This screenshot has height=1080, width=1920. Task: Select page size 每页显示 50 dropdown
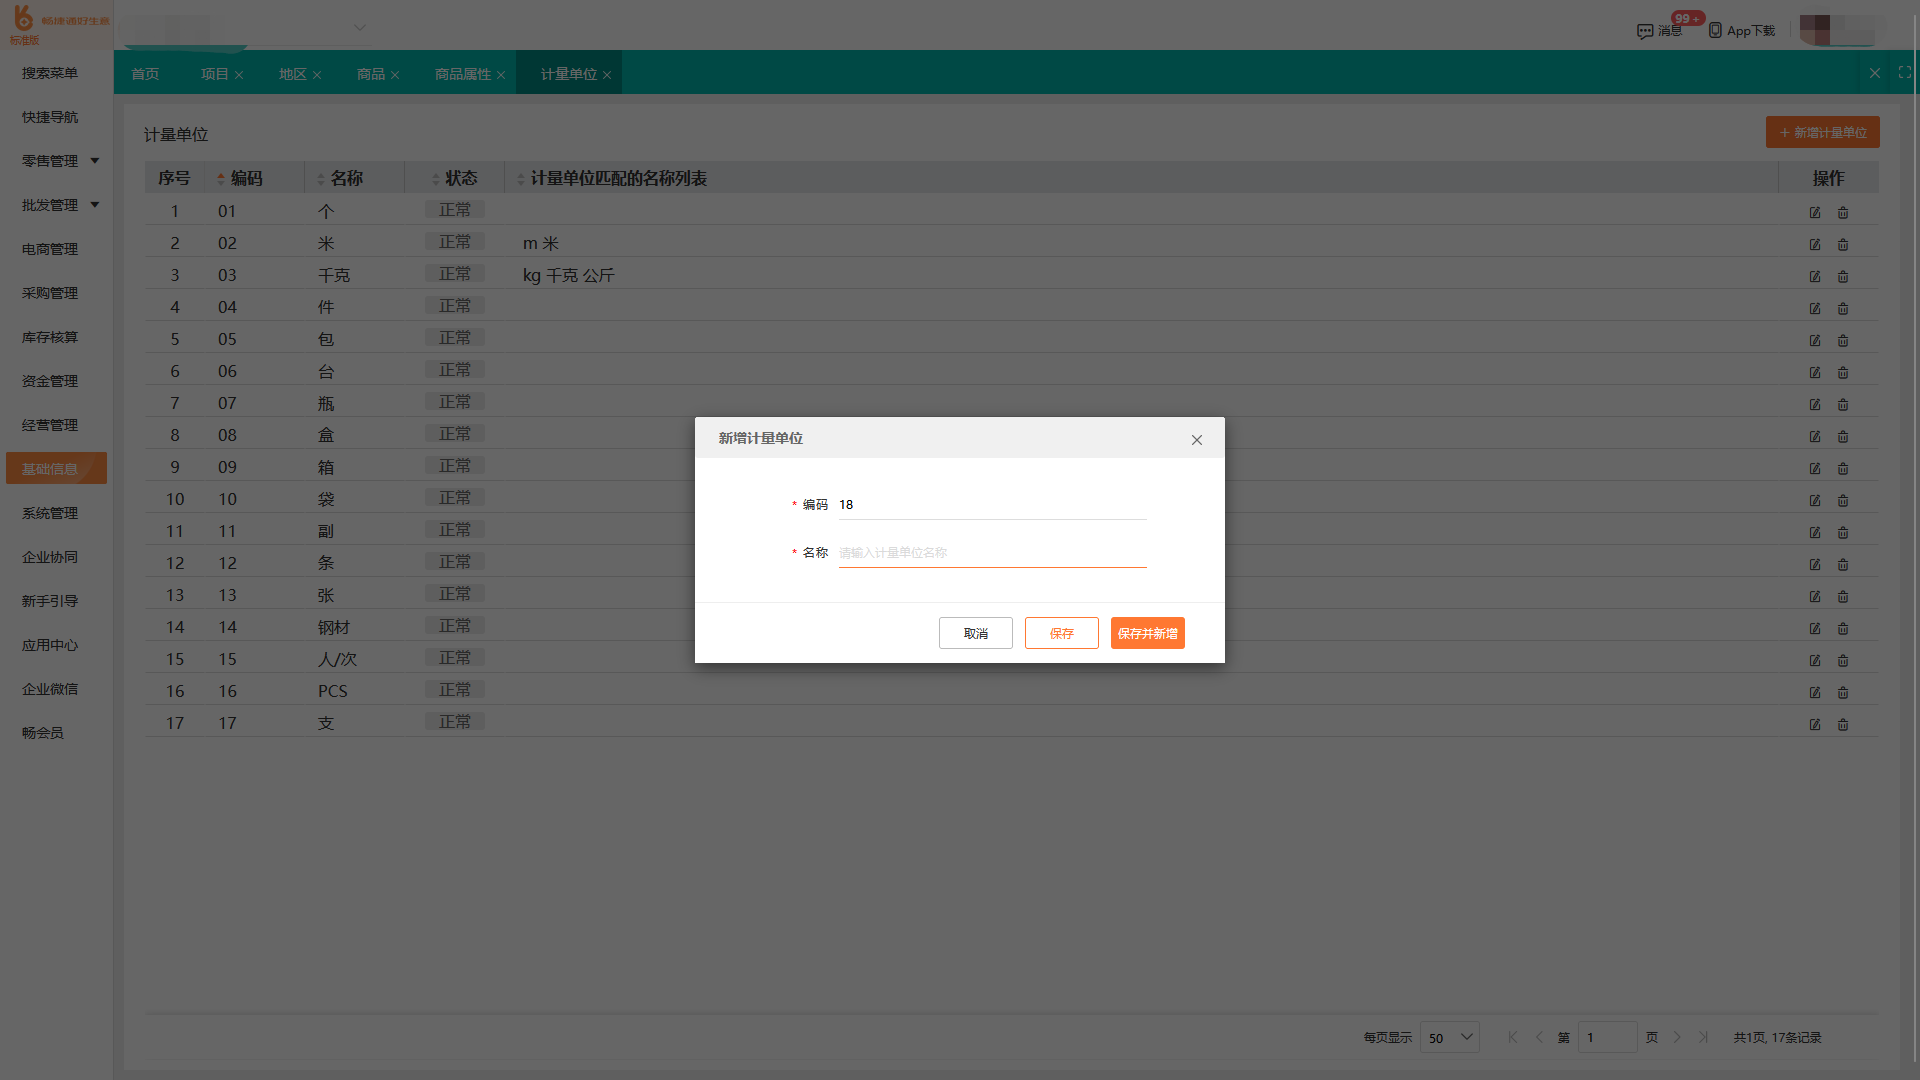coord(1448,1036)
